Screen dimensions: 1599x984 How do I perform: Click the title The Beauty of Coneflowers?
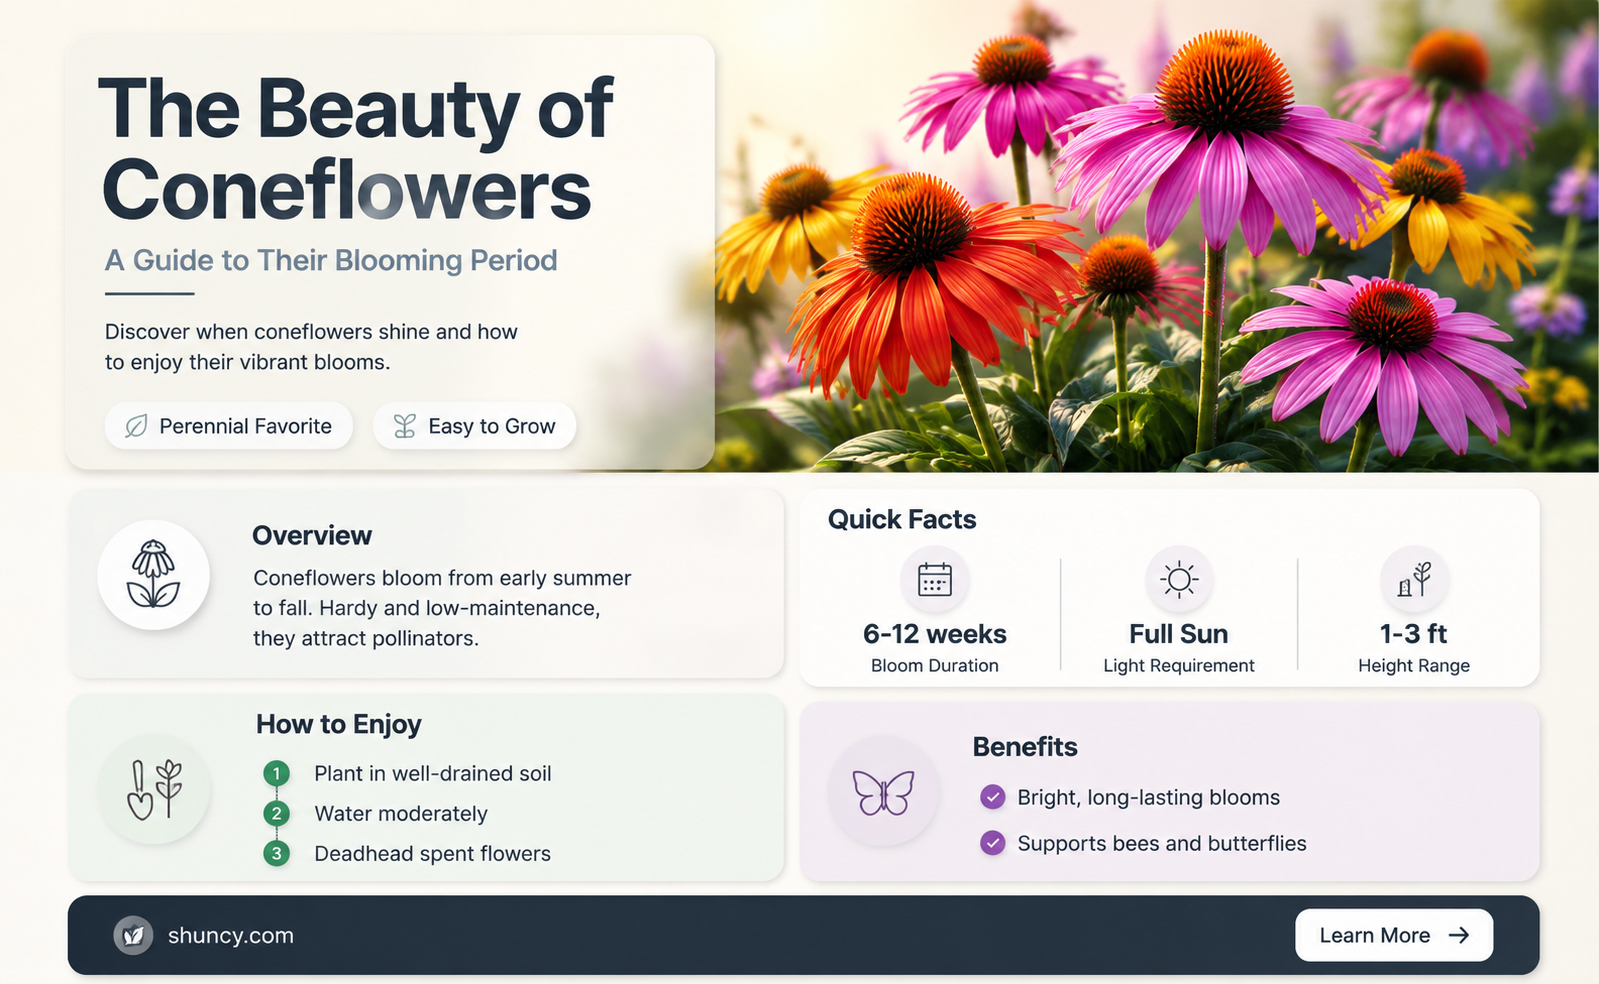click(x=356, y=148)
